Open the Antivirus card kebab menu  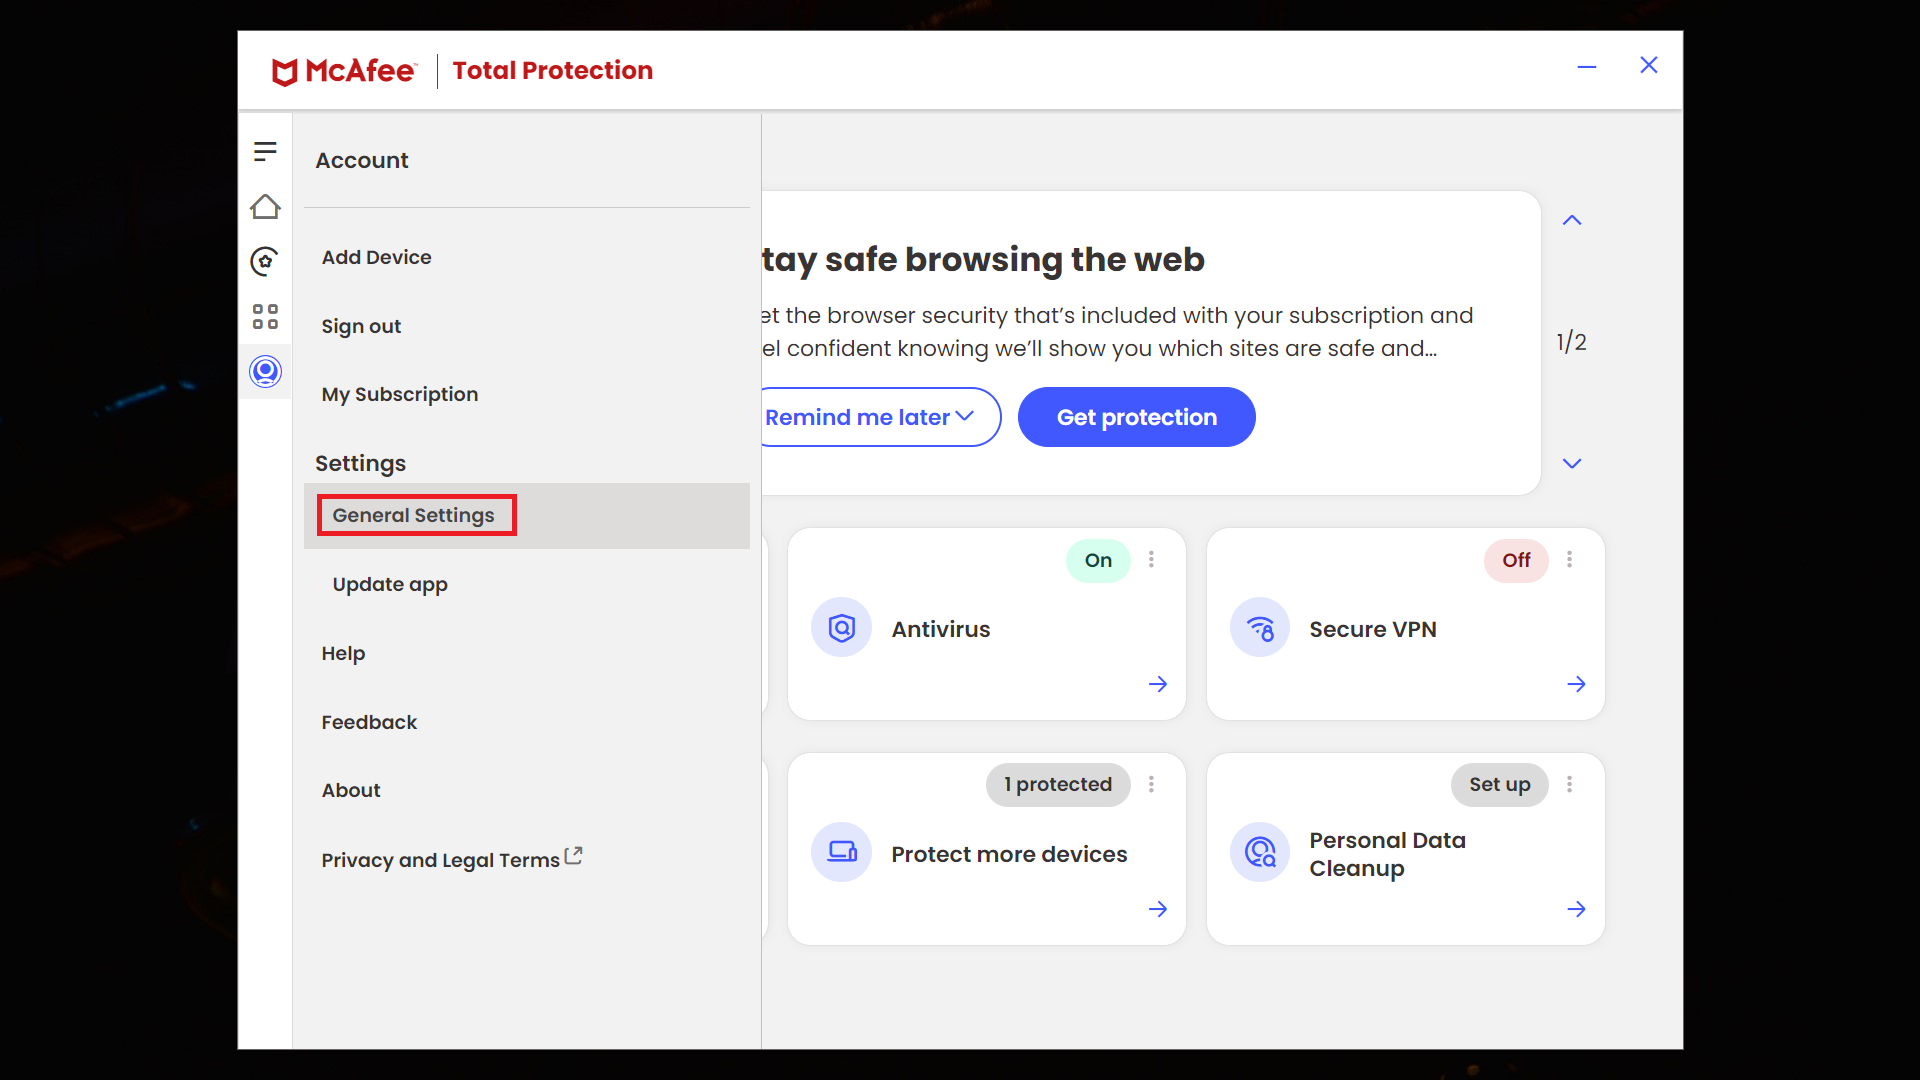[x=1151, y=560]
